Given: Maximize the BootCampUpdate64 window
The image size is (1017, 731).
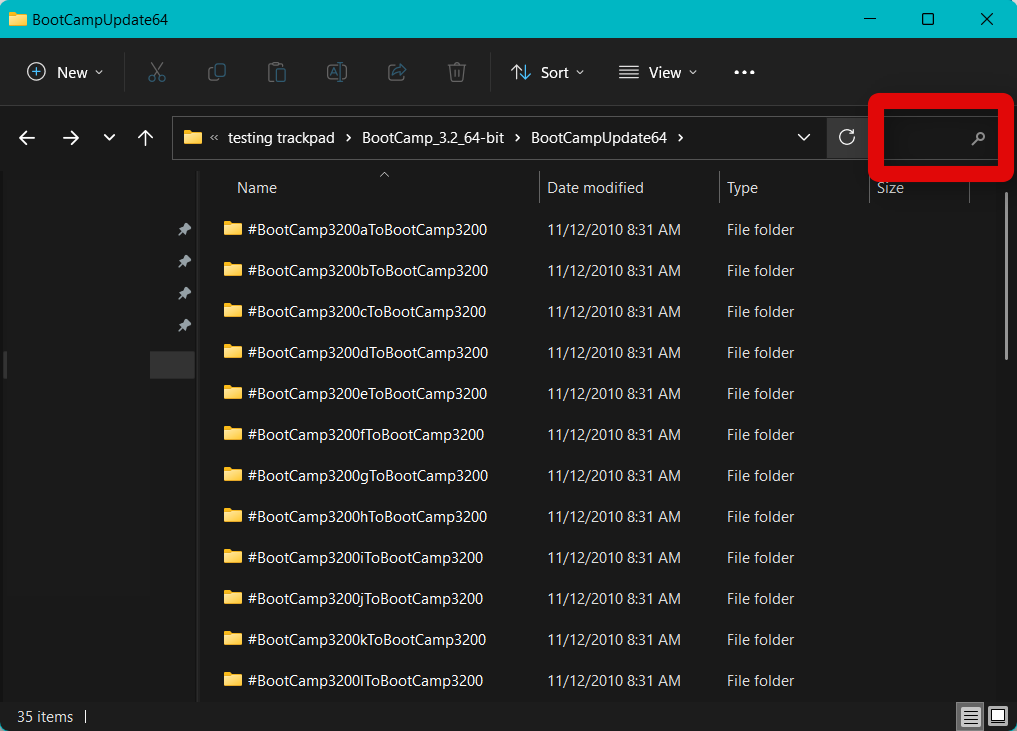Looking at the screenshot, I should (x=928, y=19).
